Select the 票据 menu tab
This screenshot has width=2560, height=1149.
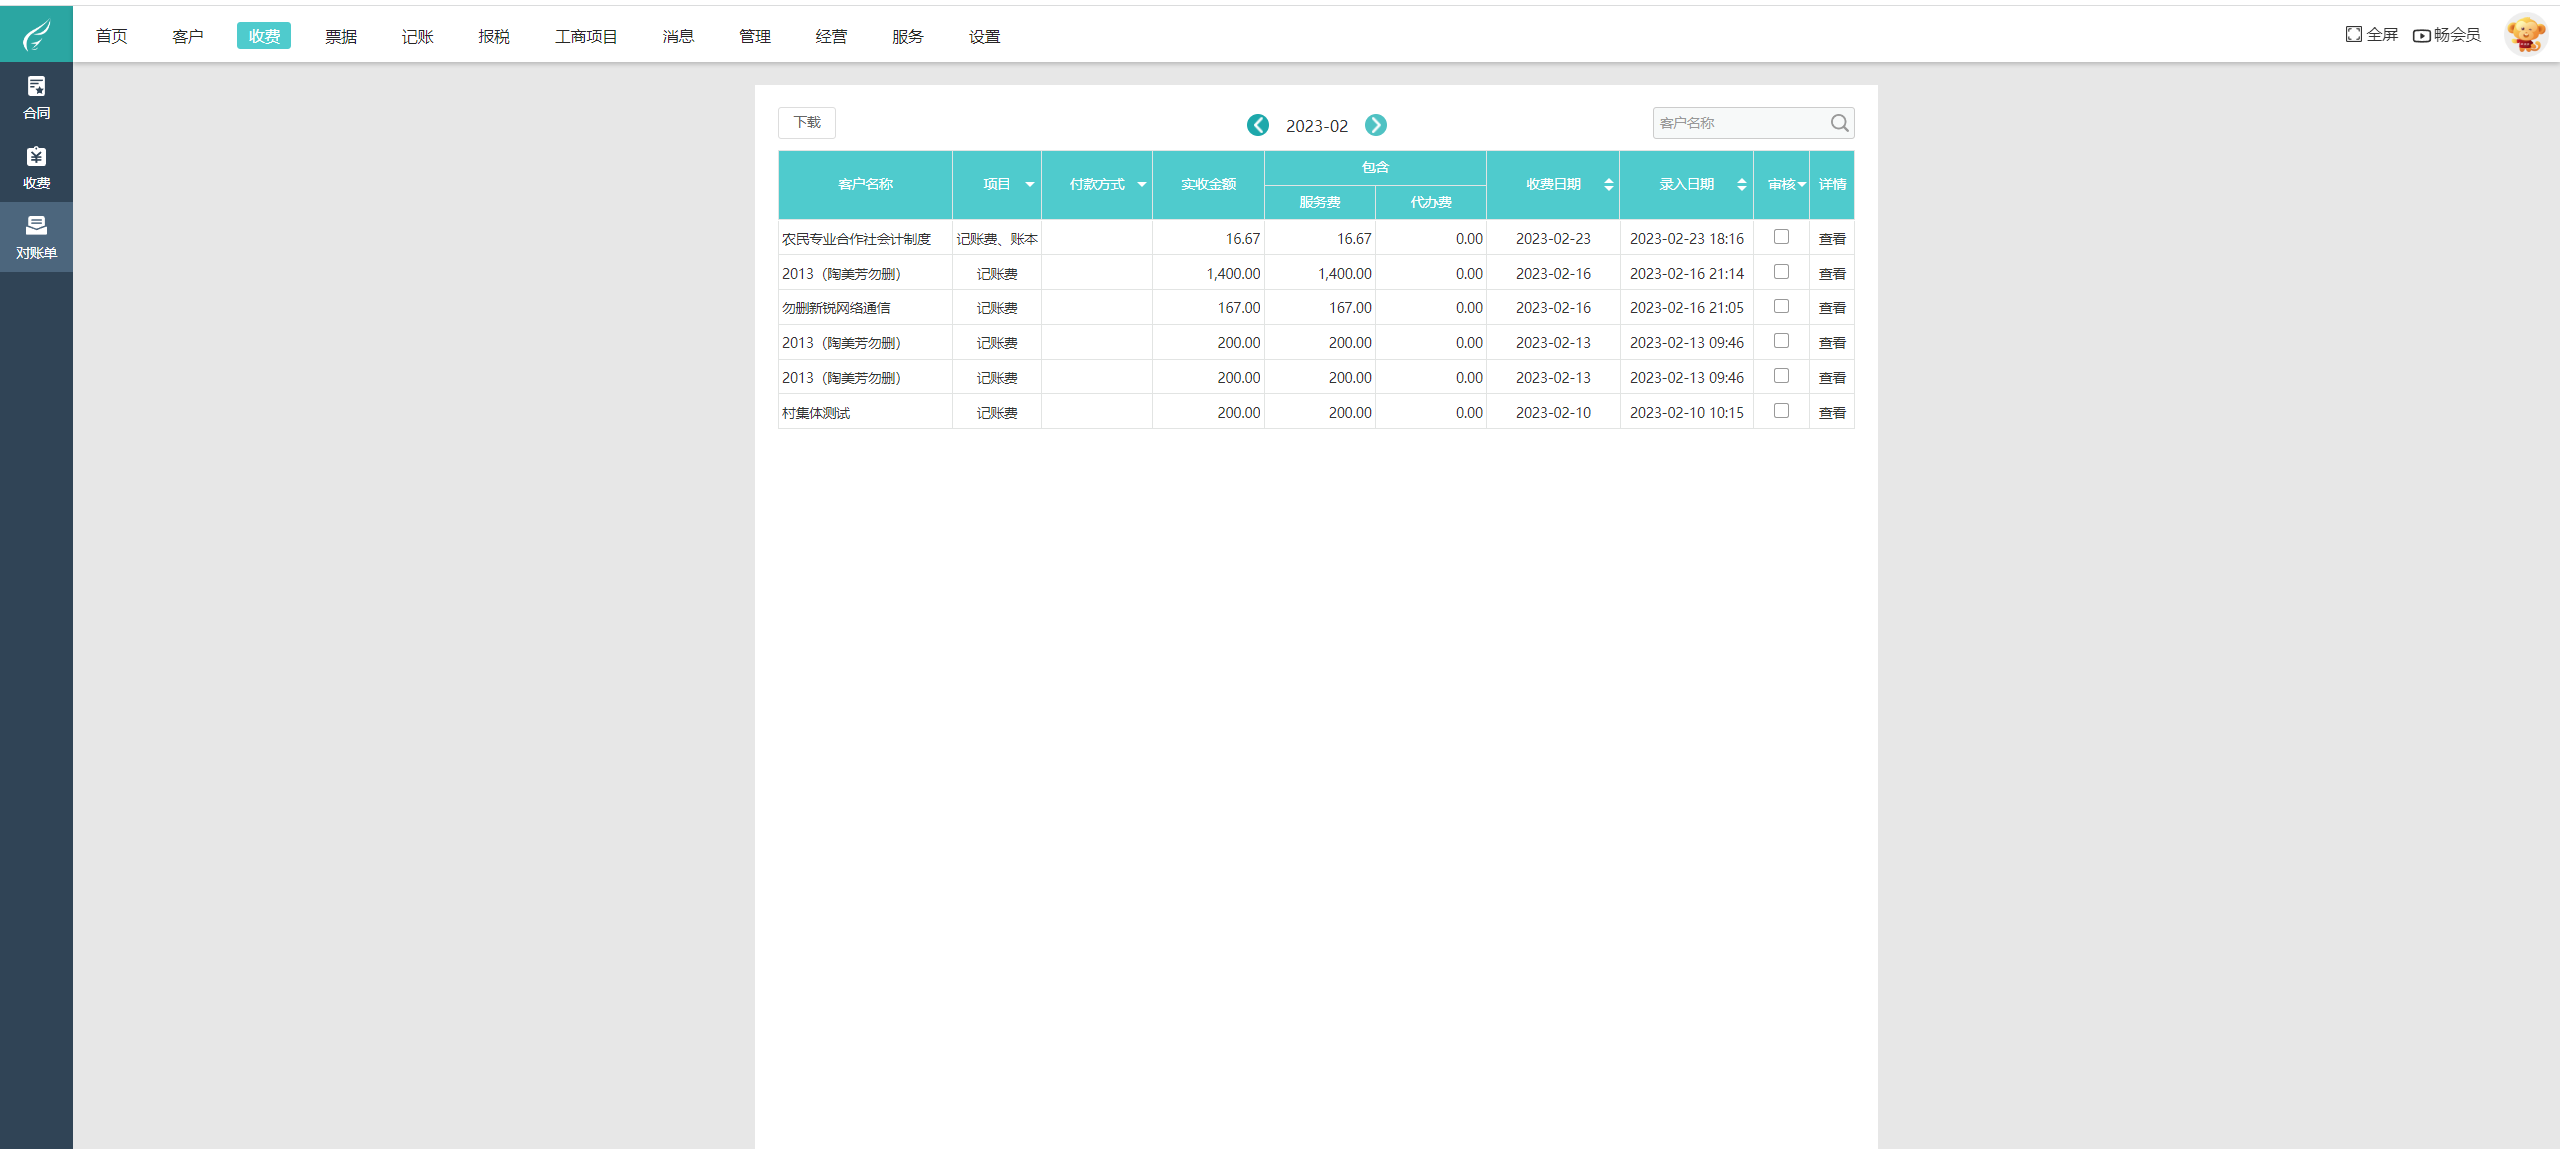pyautogui.click(x=340, y=34)
